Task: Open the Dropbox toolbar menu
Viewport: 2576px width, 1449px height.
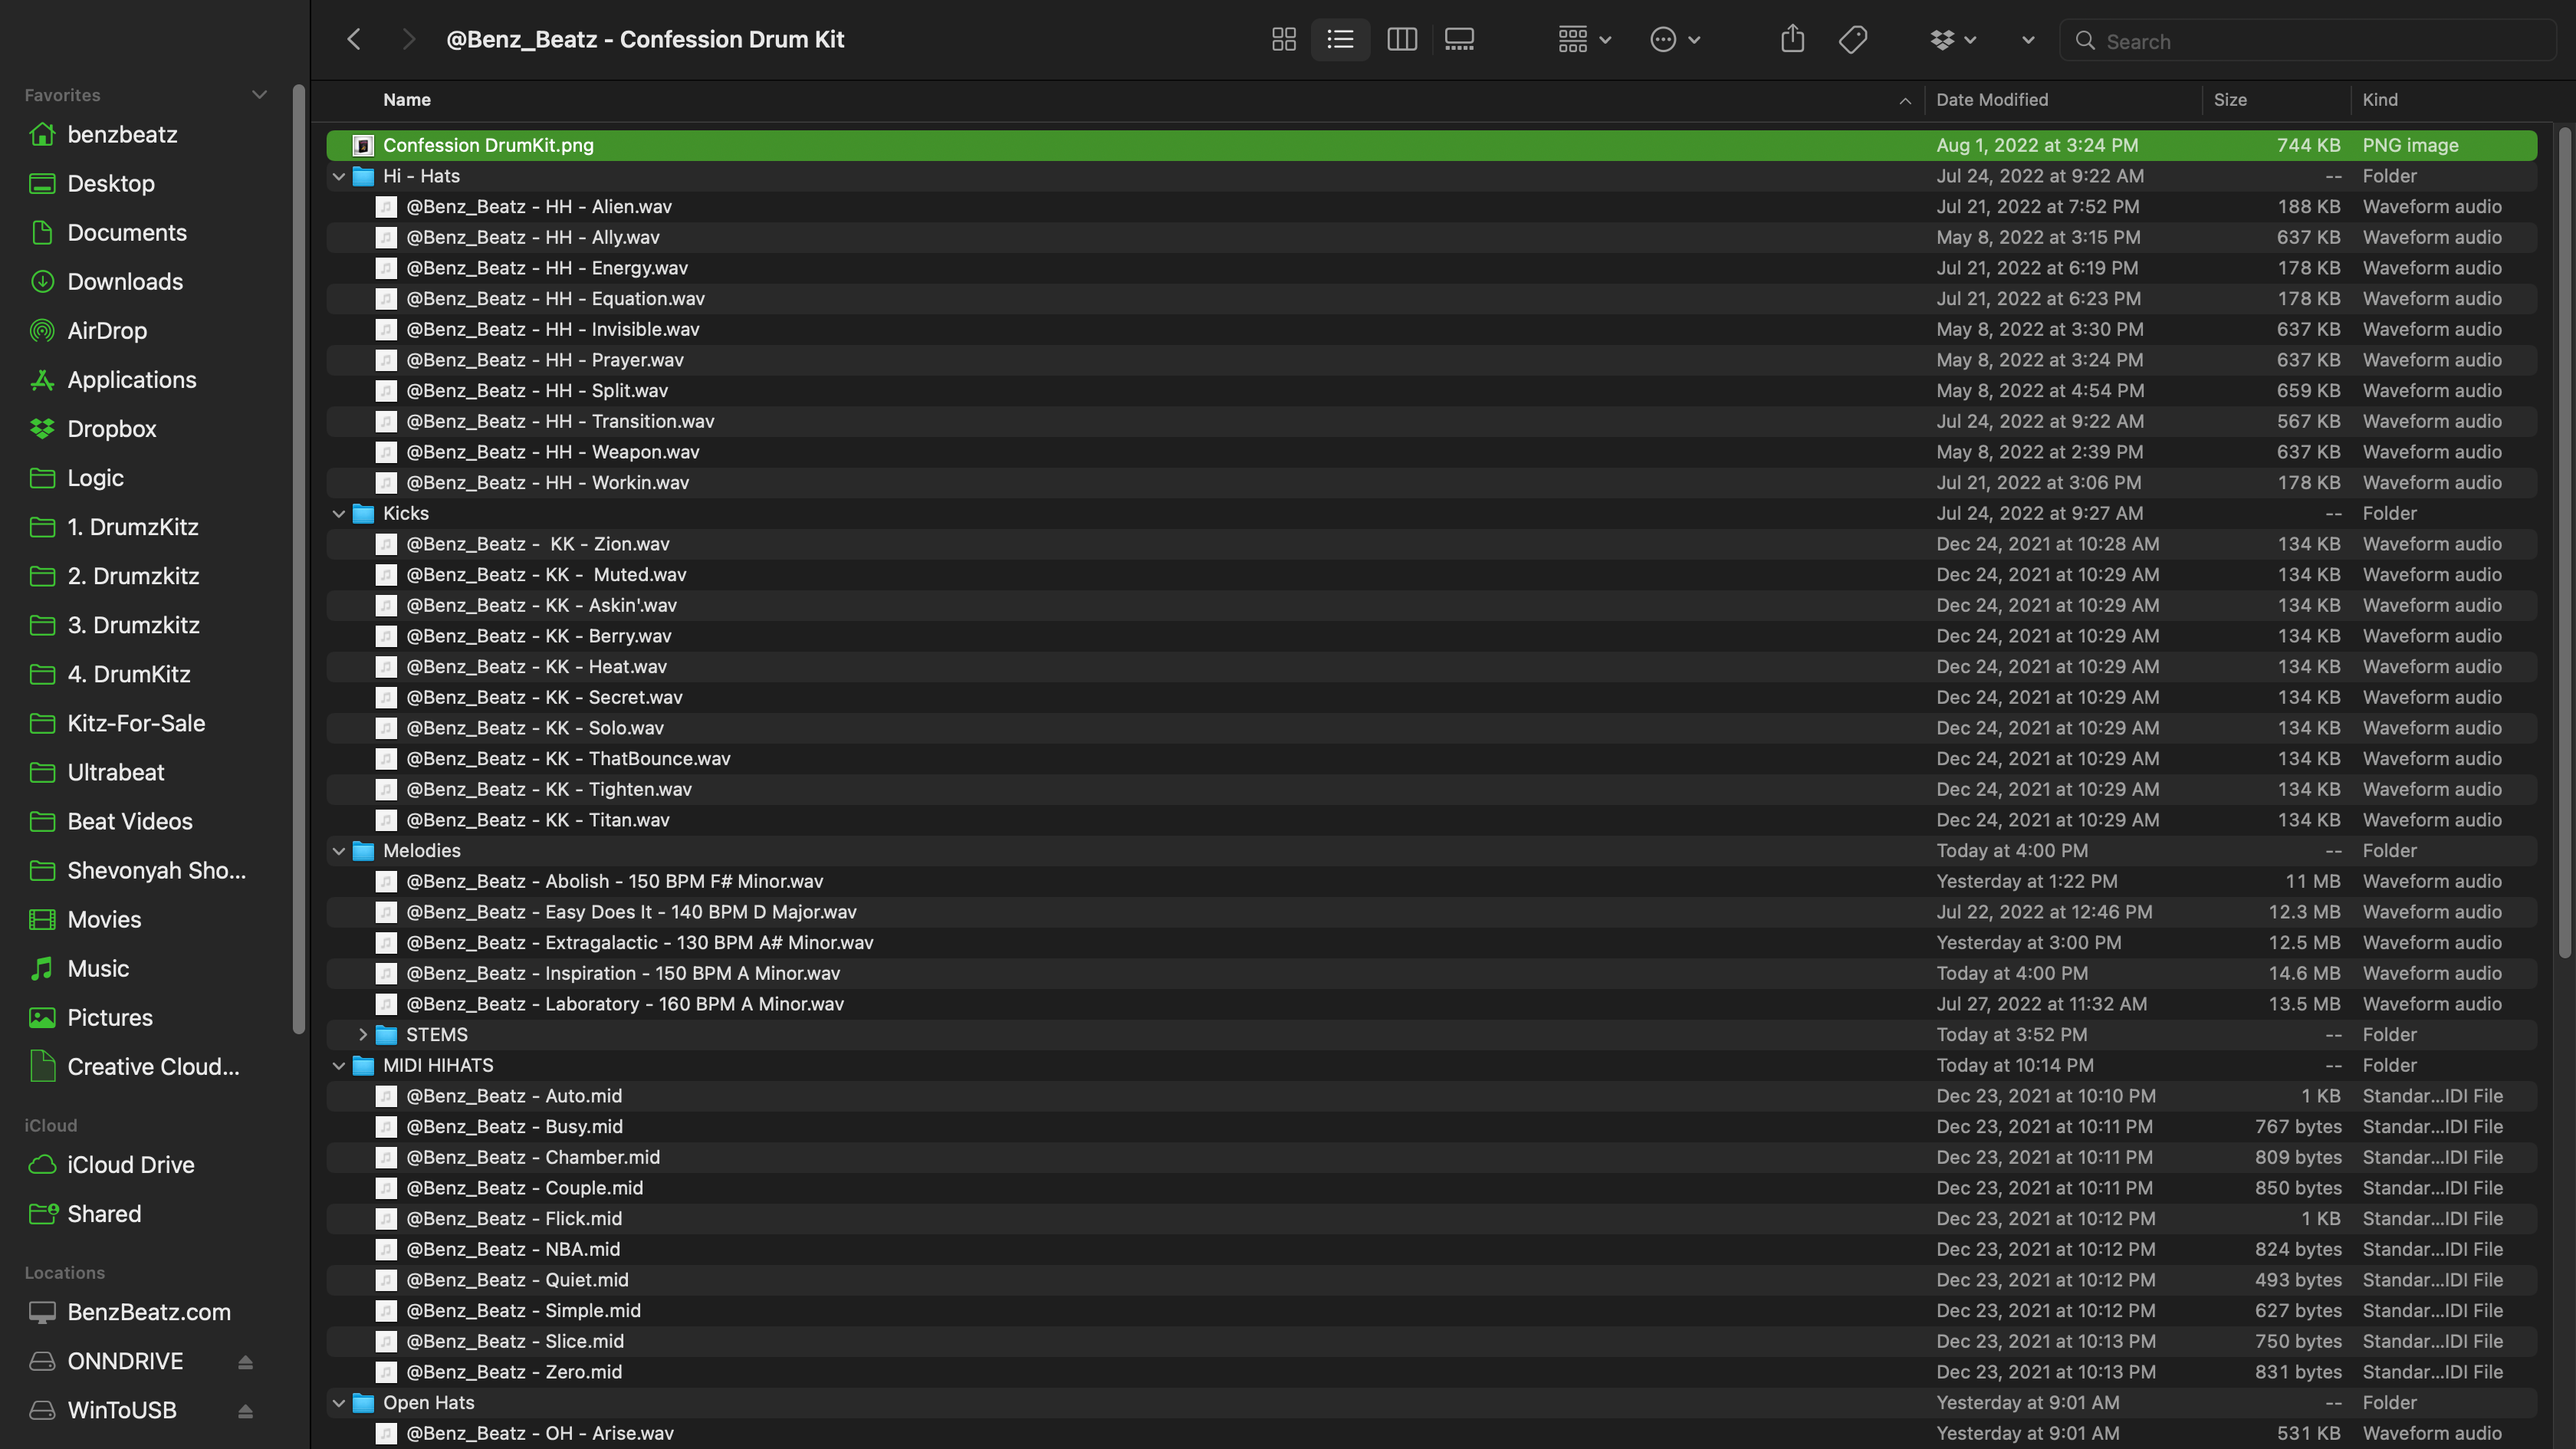Action: tap(1952, 40)
